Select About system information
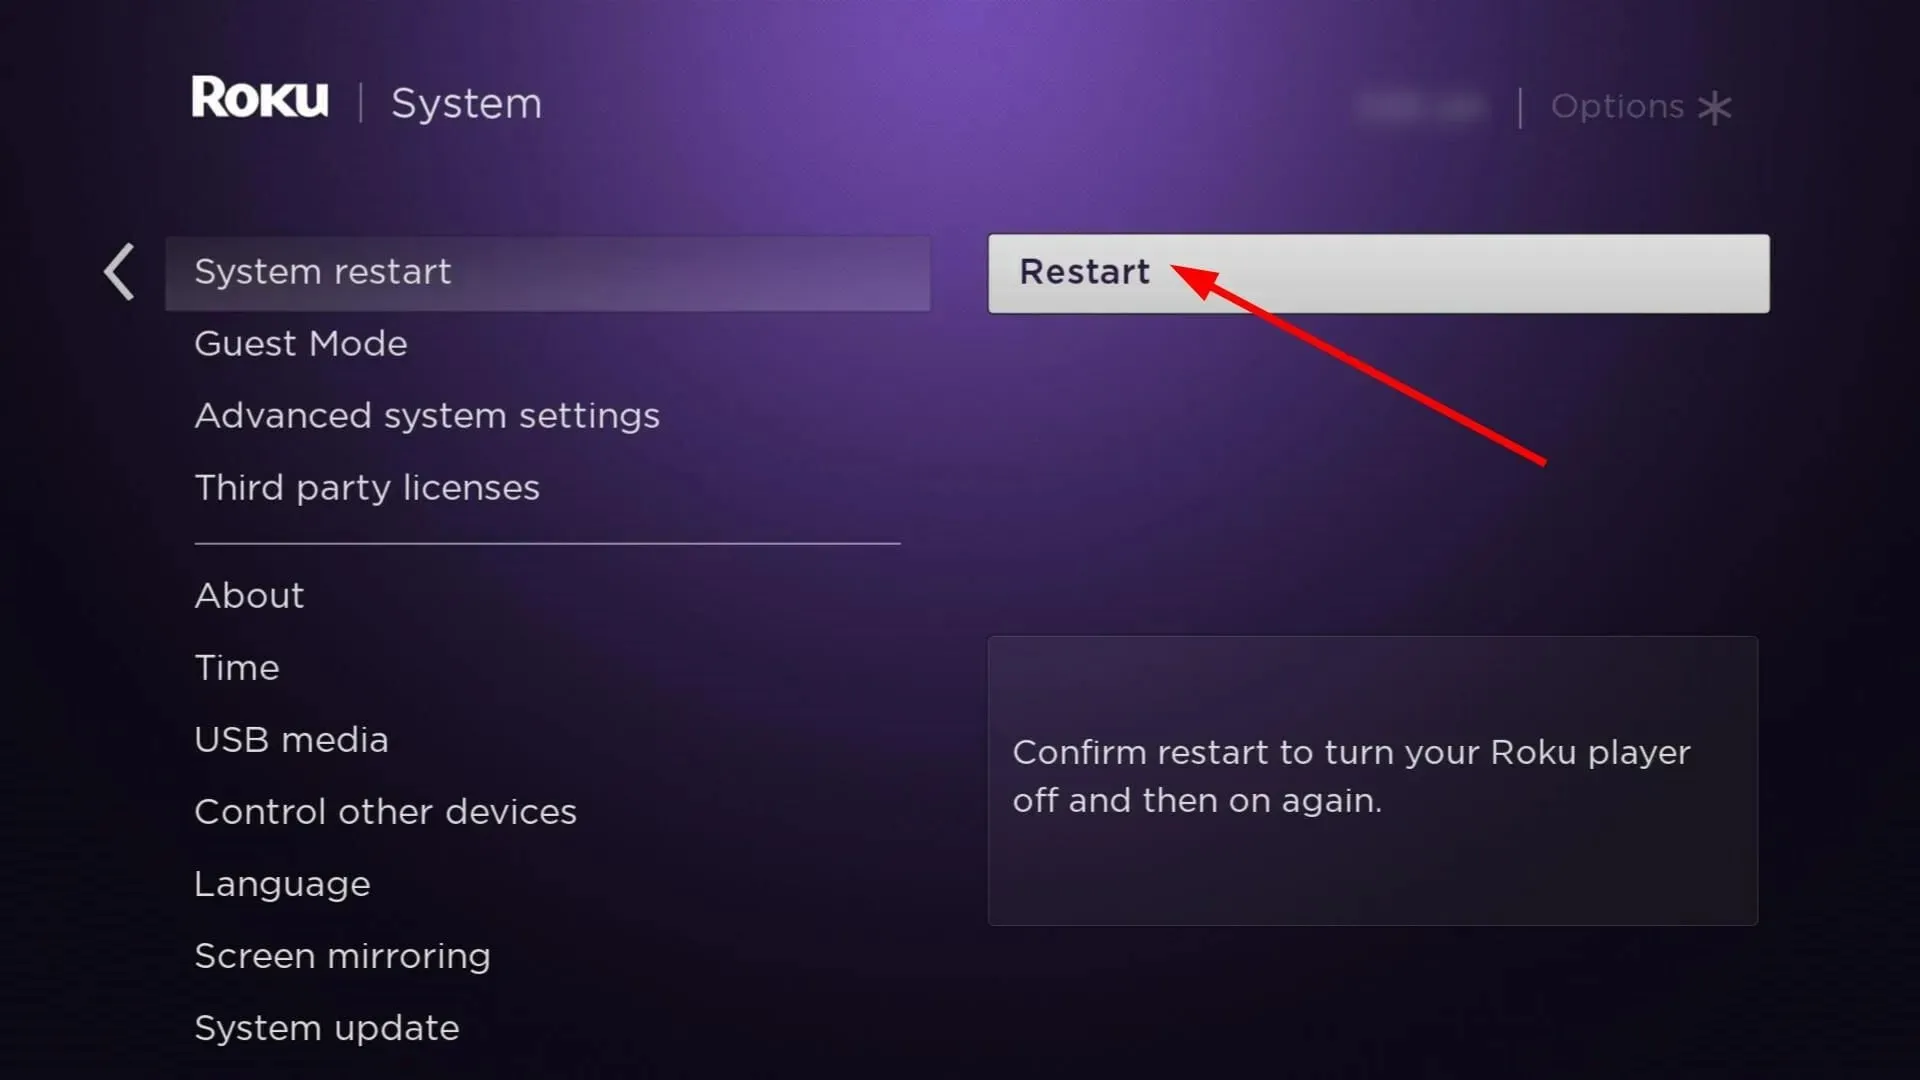The width and height of the screenshot is (1920, 1080). 251,595
